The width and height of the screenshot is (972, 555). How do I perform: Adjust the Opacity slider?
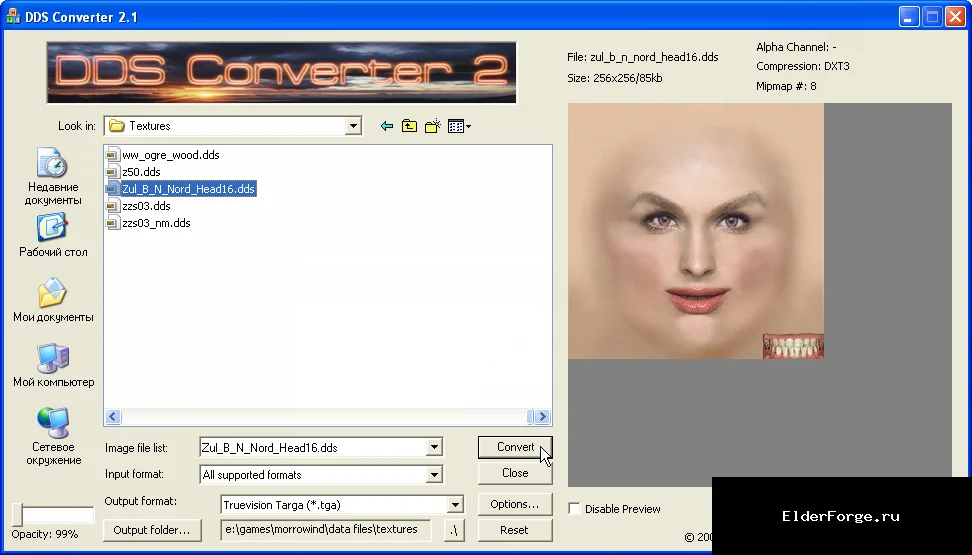tap(18, 515)
